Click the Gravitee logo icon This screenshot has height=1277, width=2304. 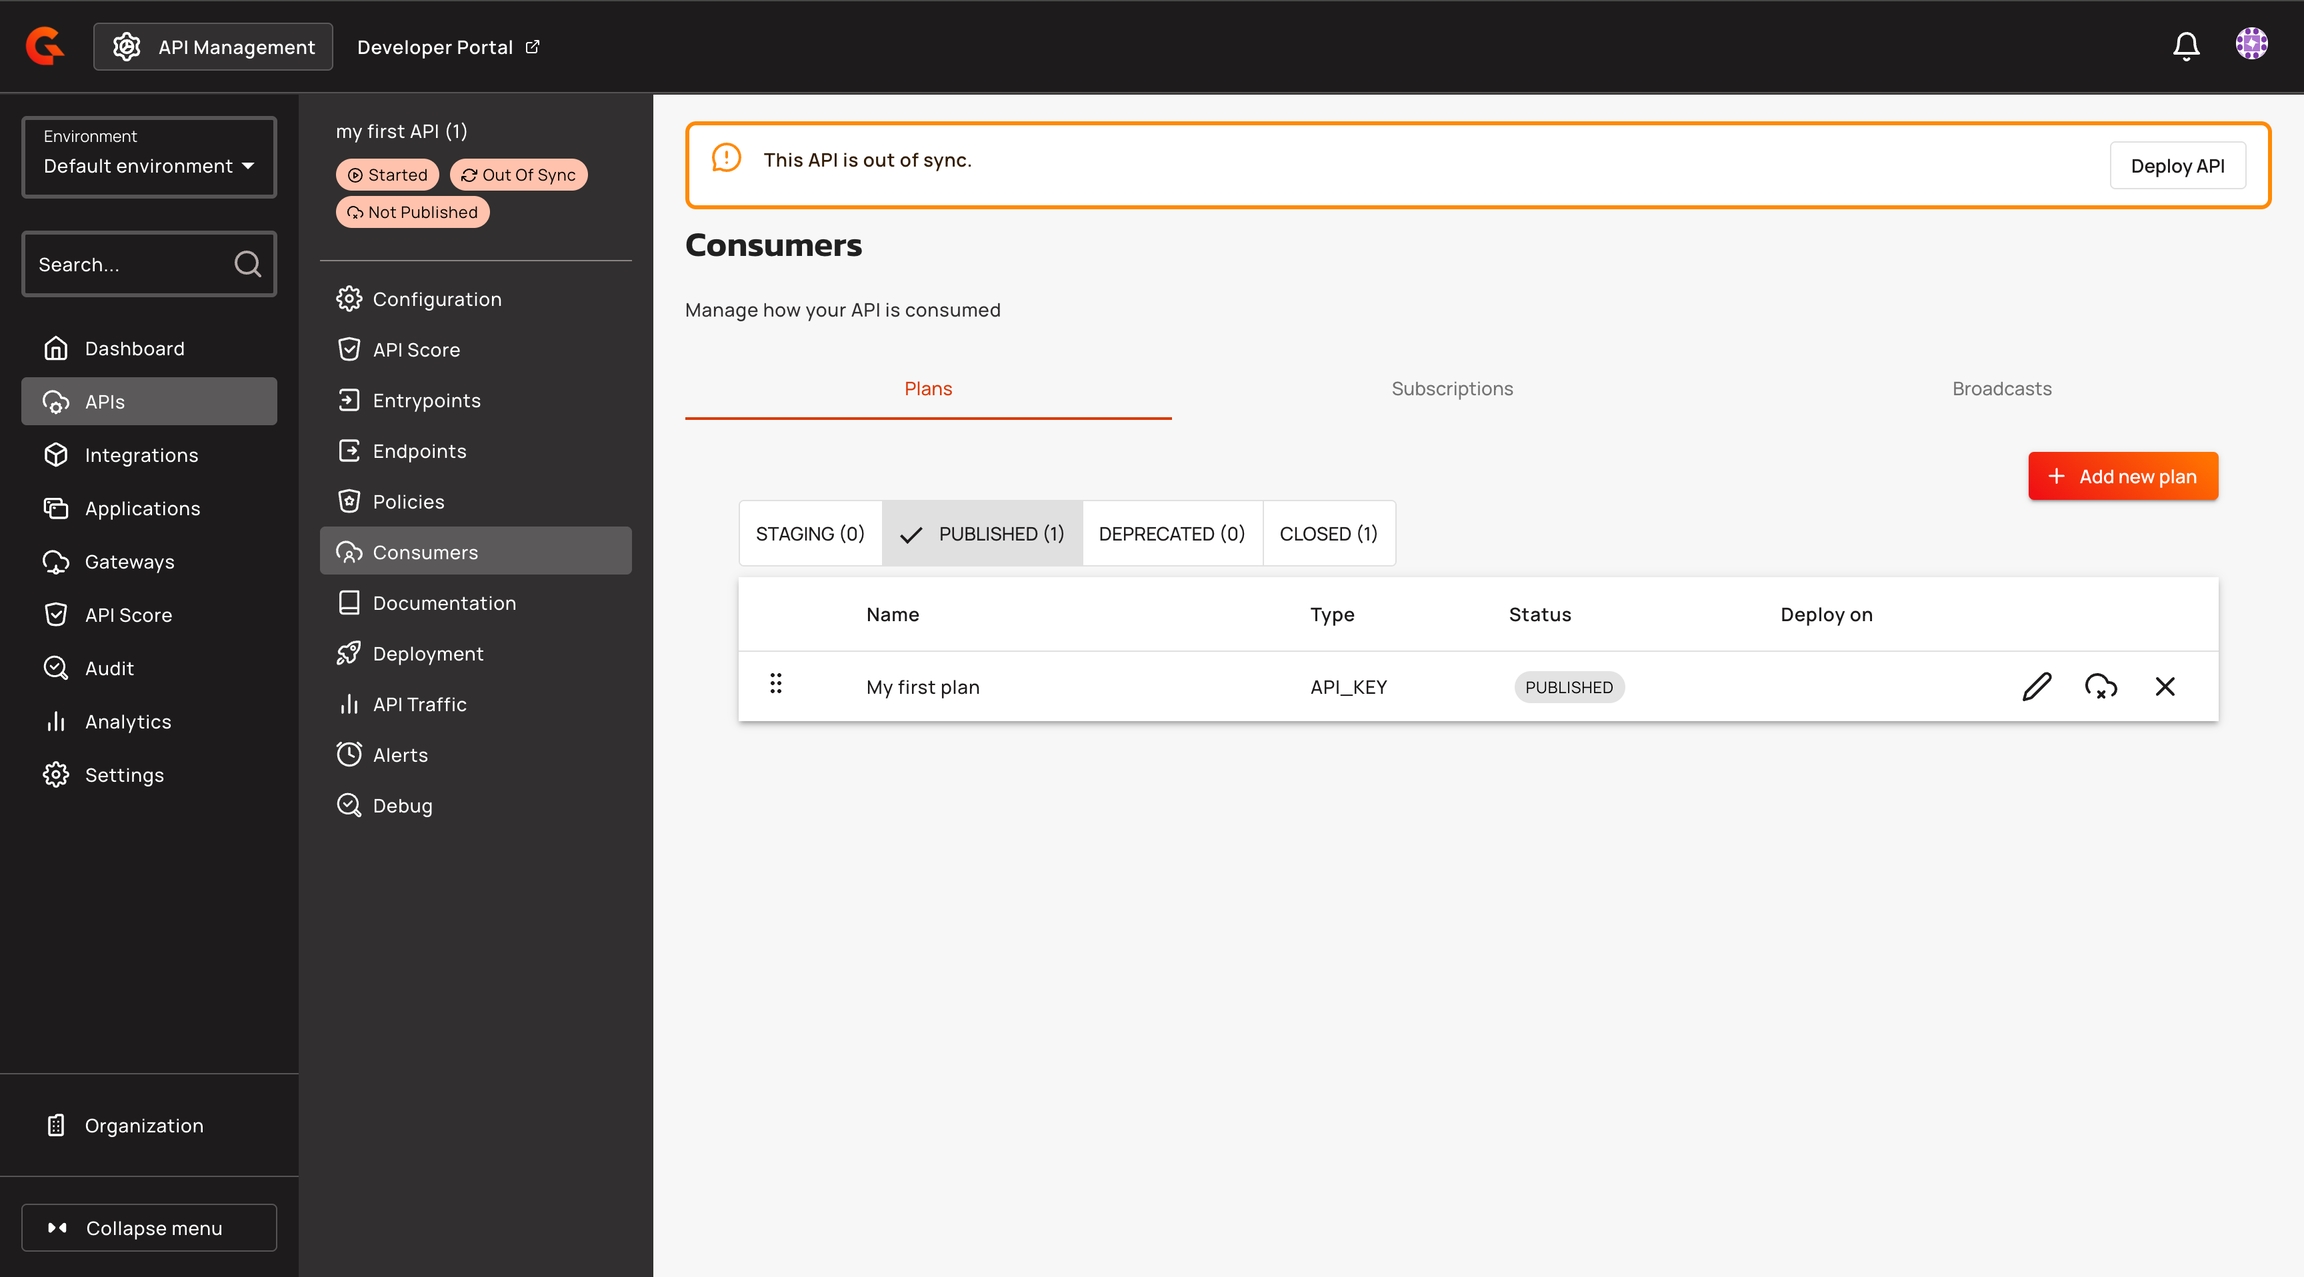point(45,46)
